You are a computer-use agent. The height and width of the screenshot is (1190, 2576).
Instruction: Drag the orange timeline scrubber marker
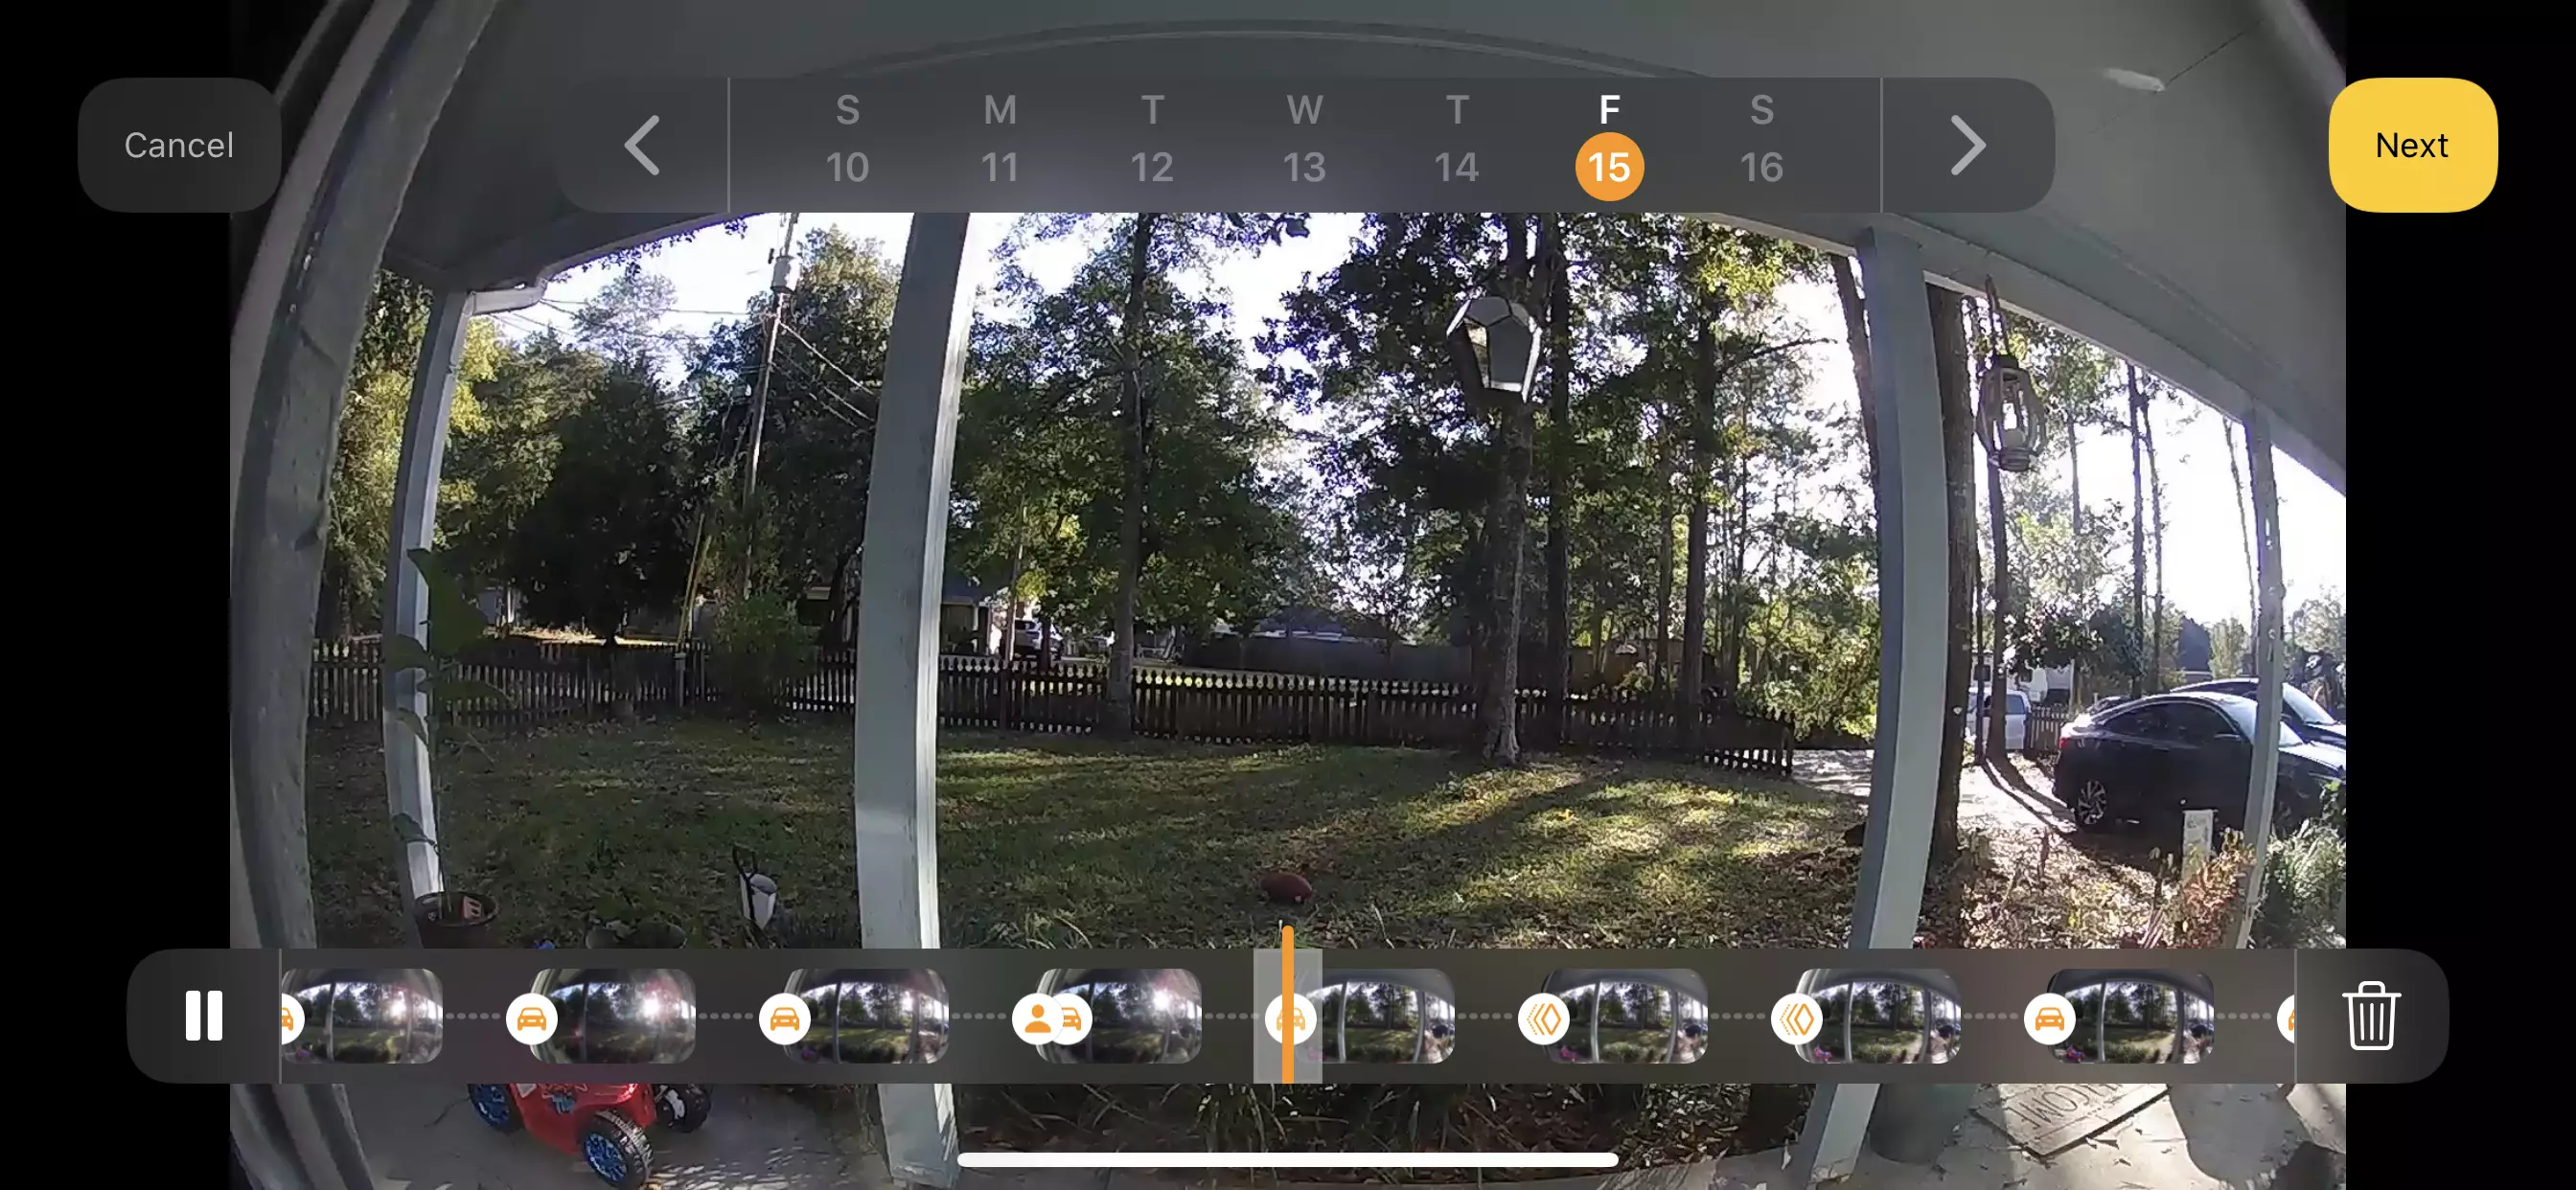coord(1288,1016)
